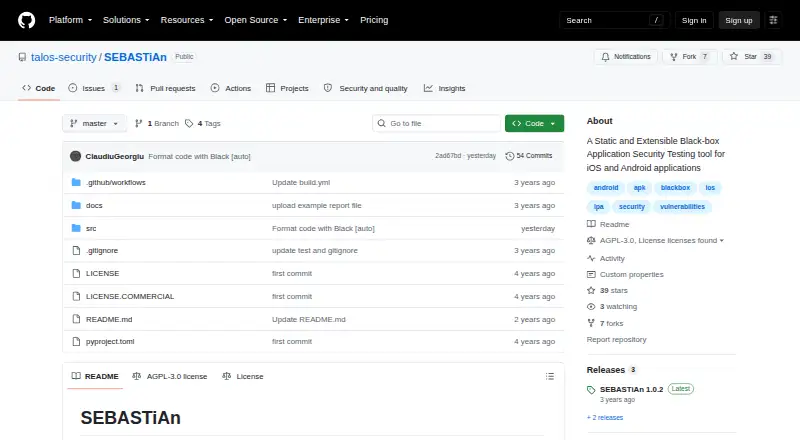Viewport: 800px width, 440px height.
Task: Star the SEBASTiAn repository
Action: pyautogui.click(x=752, y=57)
